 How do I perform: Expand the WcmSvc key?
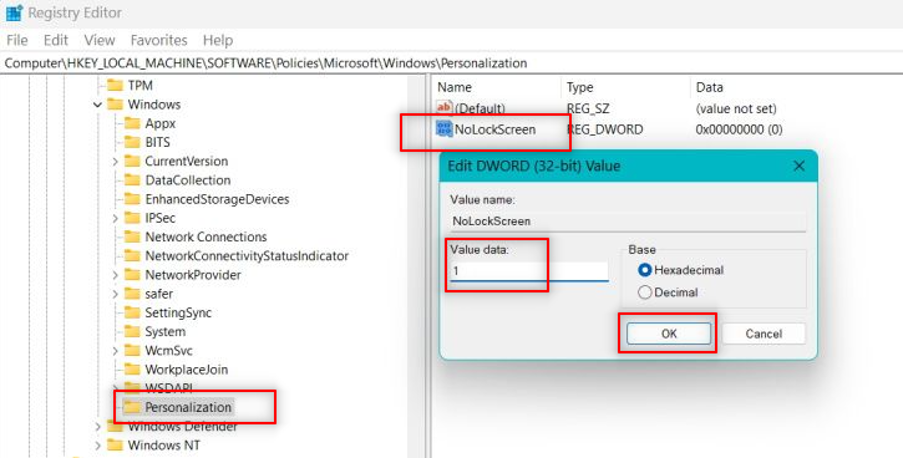(x=115, y=351)
